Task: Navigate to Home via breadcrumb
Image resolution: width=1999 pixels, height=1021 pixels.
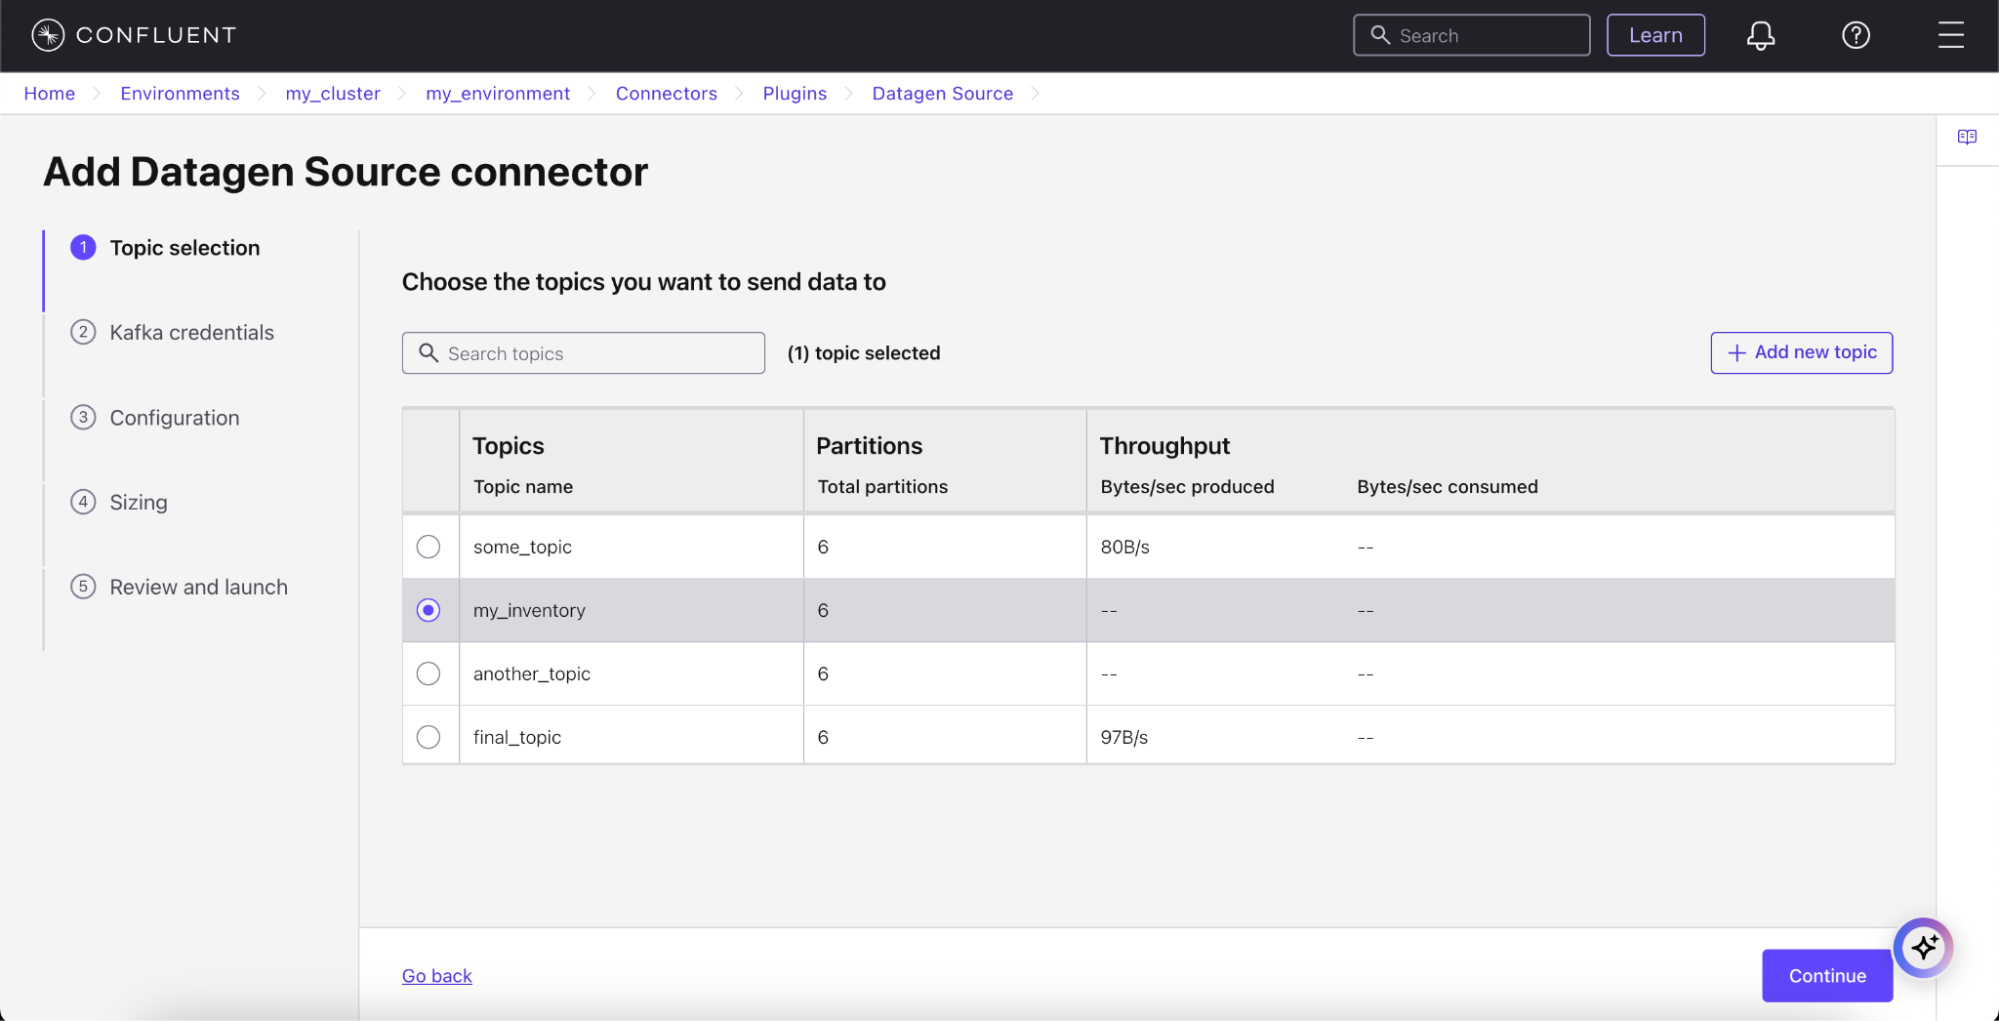Action: [x=49, y=92]
